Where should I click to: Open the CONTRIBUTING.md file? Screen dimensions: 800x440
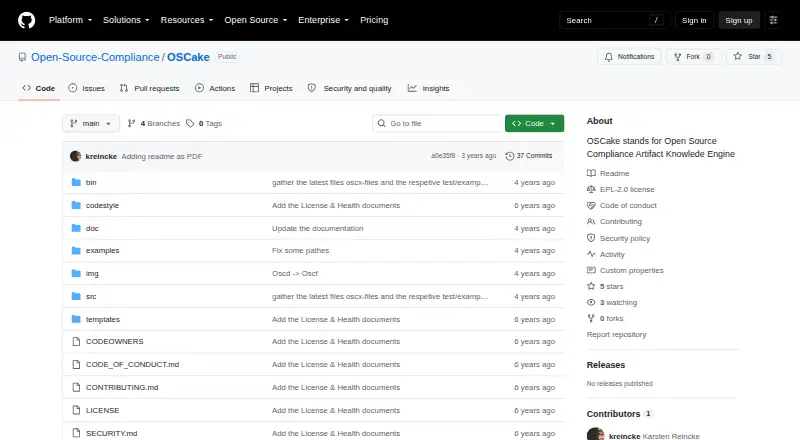(x=122, y=387)
